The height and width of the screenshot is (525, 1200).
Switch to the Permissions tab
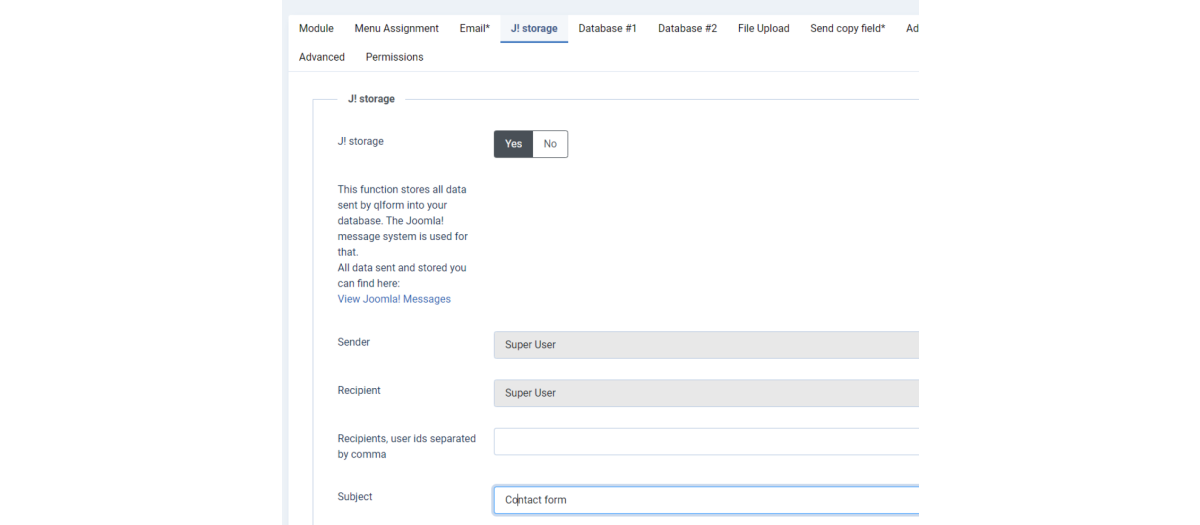point(394,57)
